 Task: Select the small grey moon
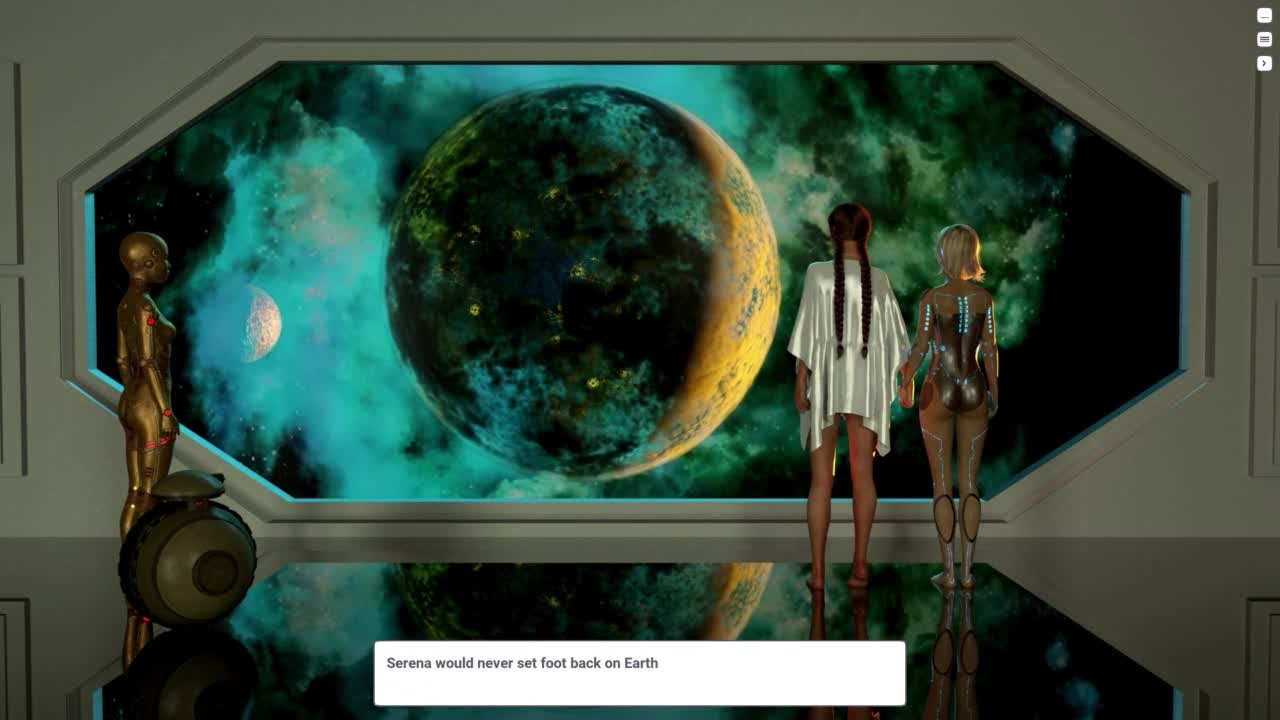click(x=261, y=323)
